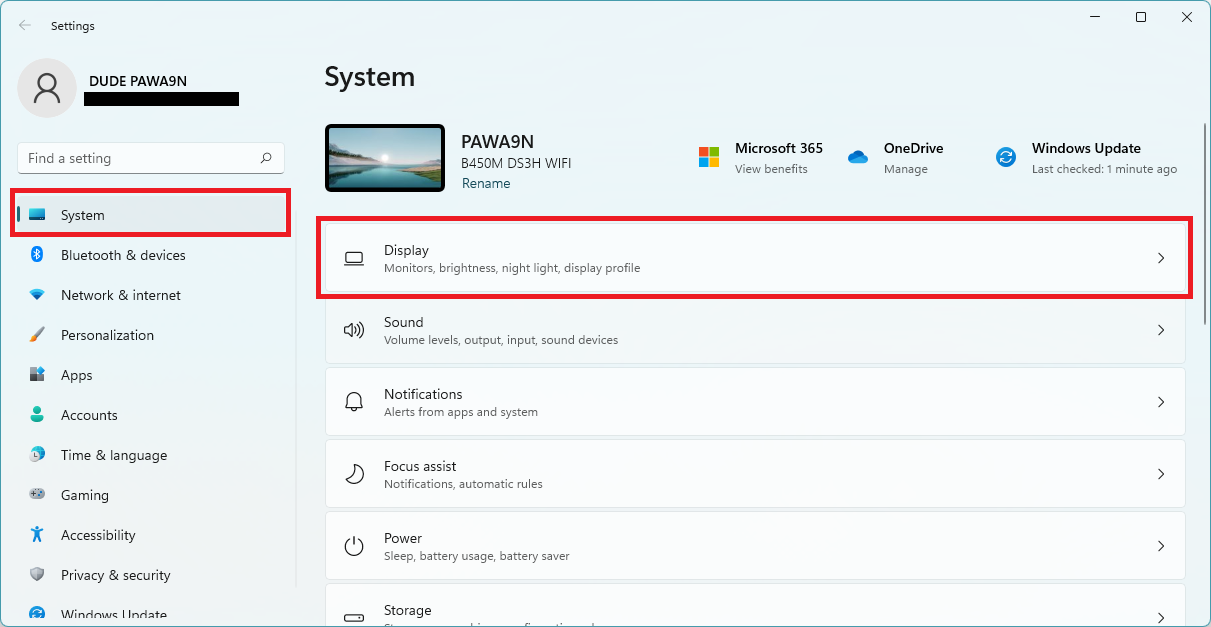Open Focus assist via its chevron

[1161, 474]
